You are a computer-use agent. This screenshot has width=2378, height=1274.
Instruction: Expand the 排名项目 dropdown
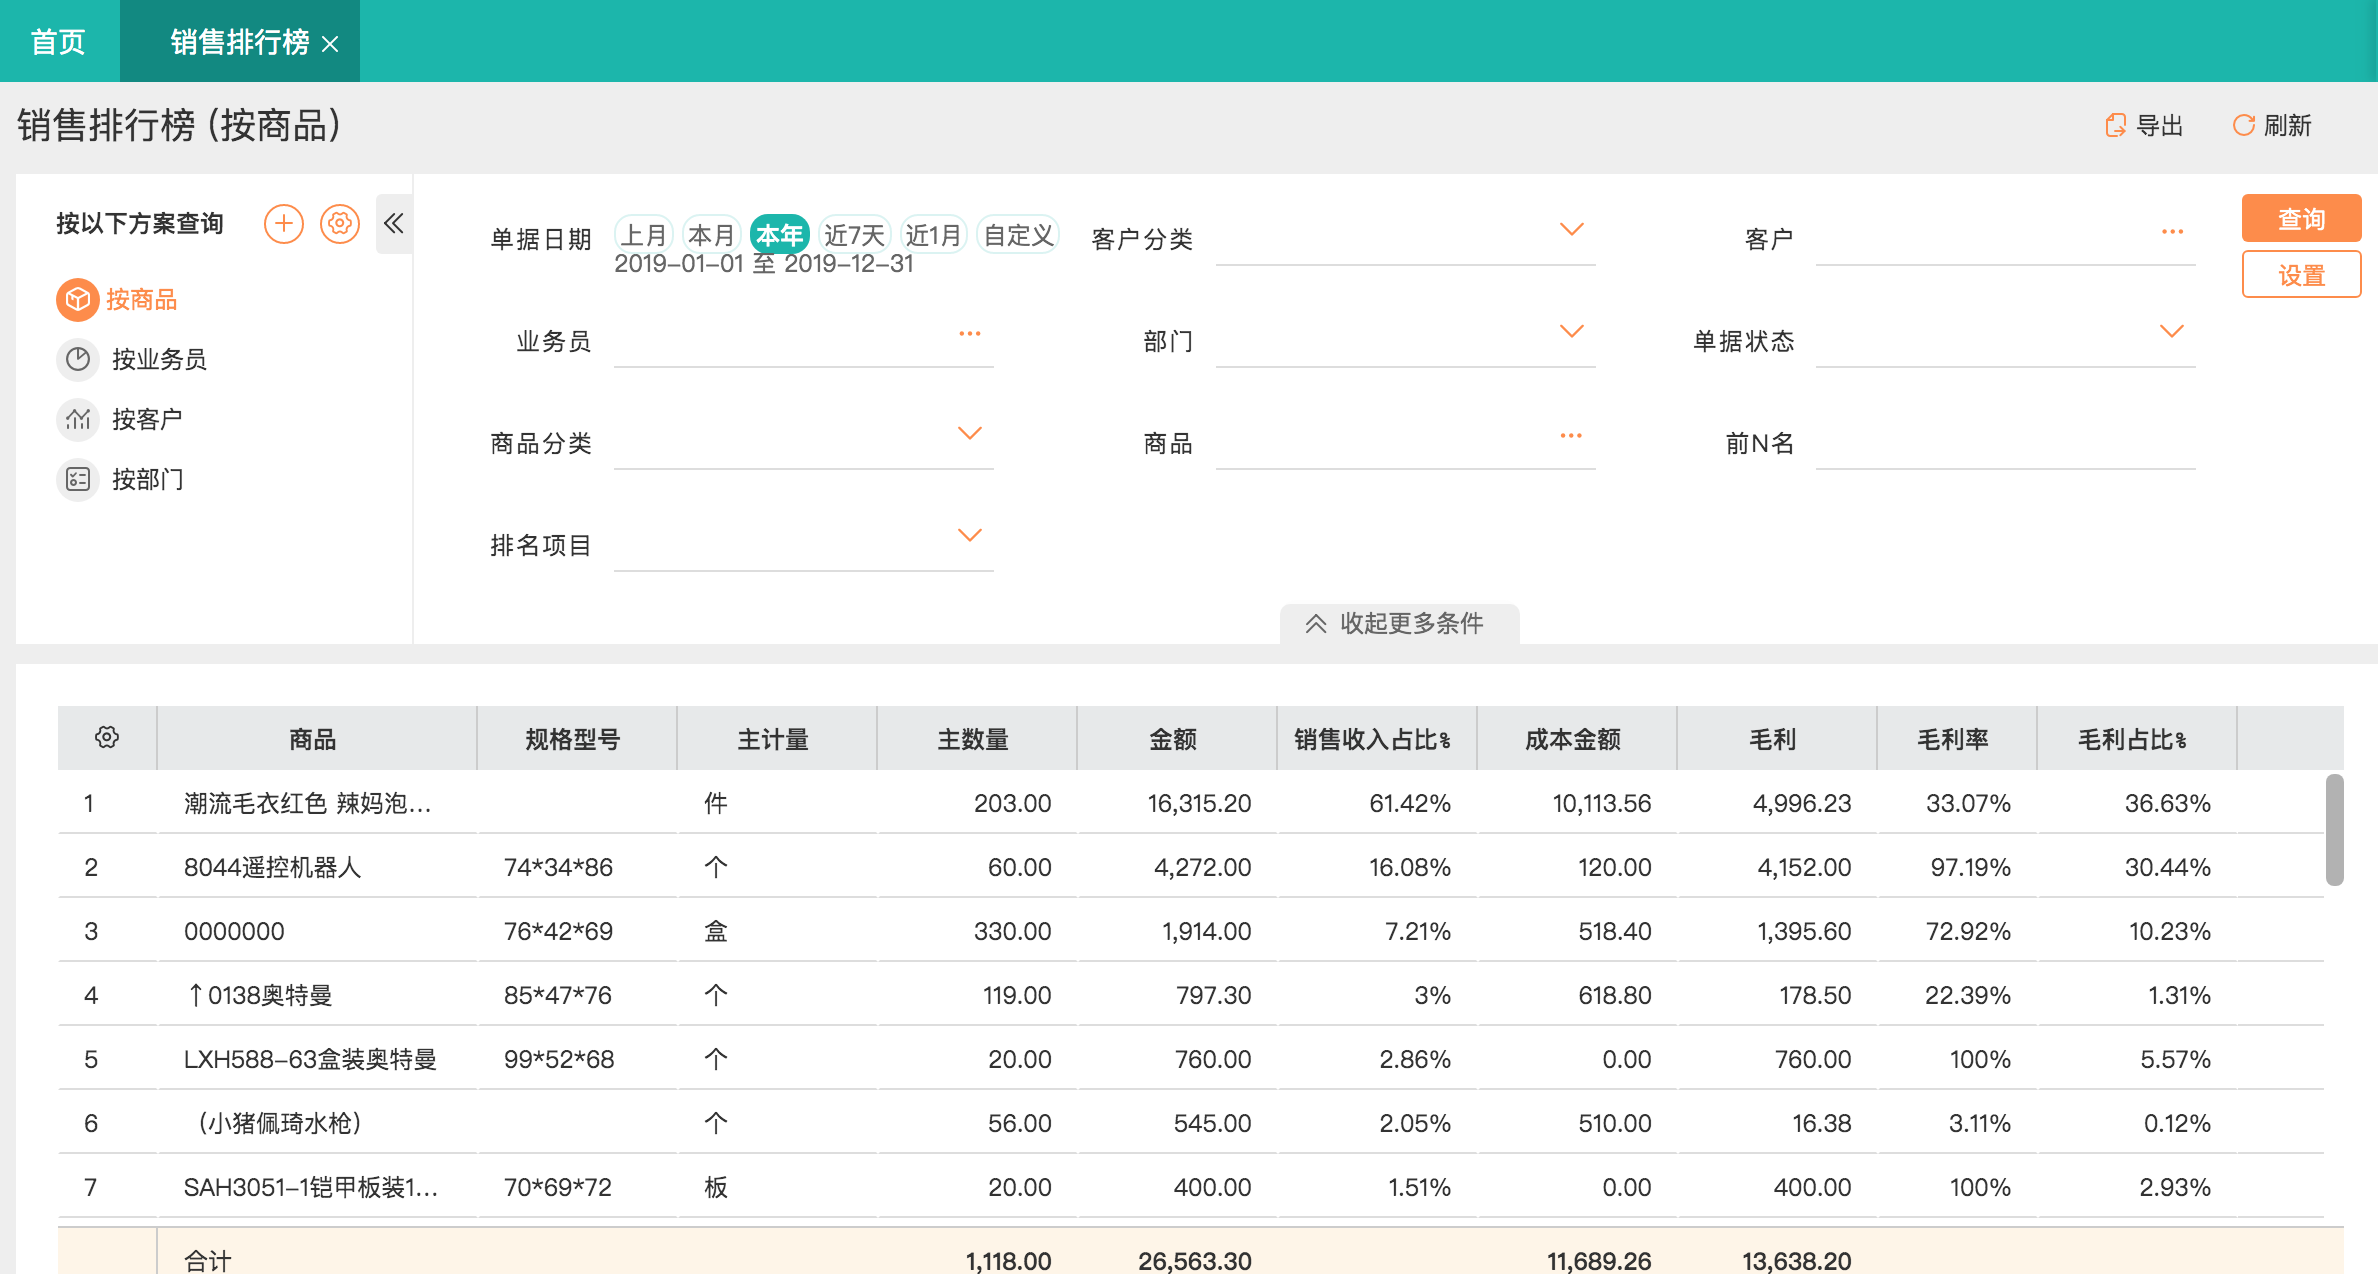click(972, 543)
